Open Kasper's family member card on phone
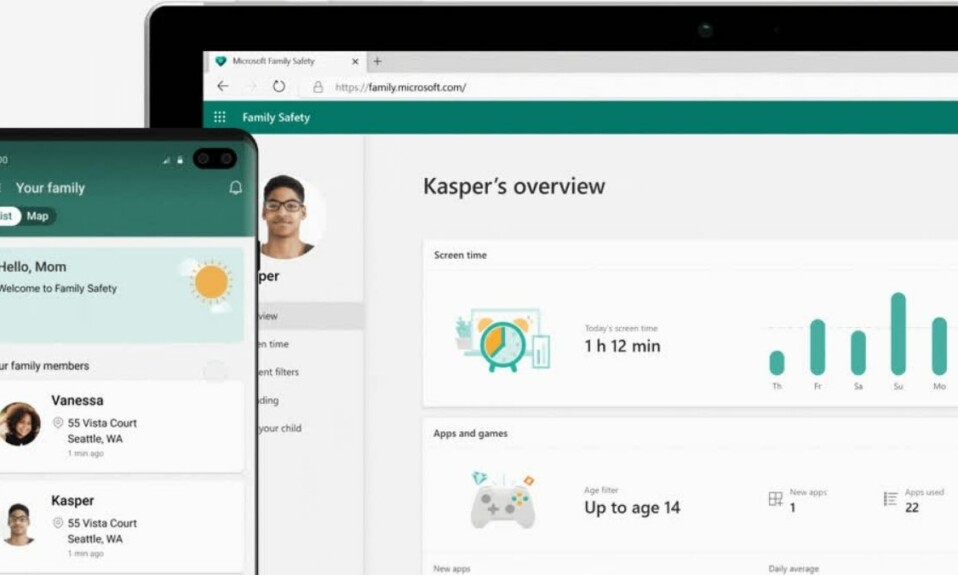958x575 pixels. [122, 527]
